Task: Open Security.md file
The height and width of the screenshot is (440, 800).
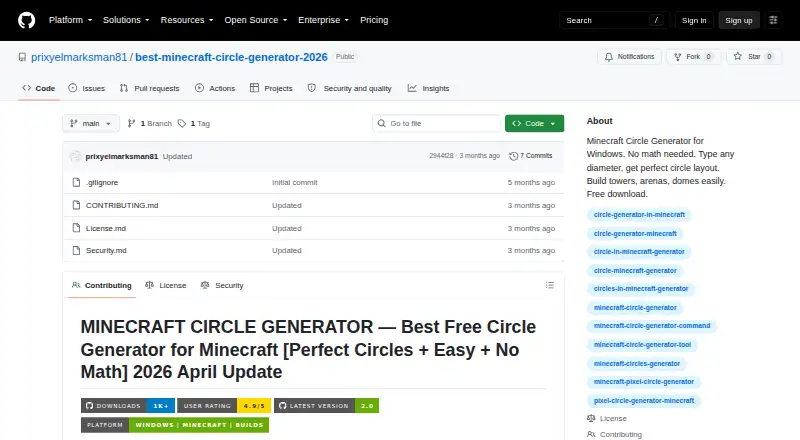Action: coord(106,251)
